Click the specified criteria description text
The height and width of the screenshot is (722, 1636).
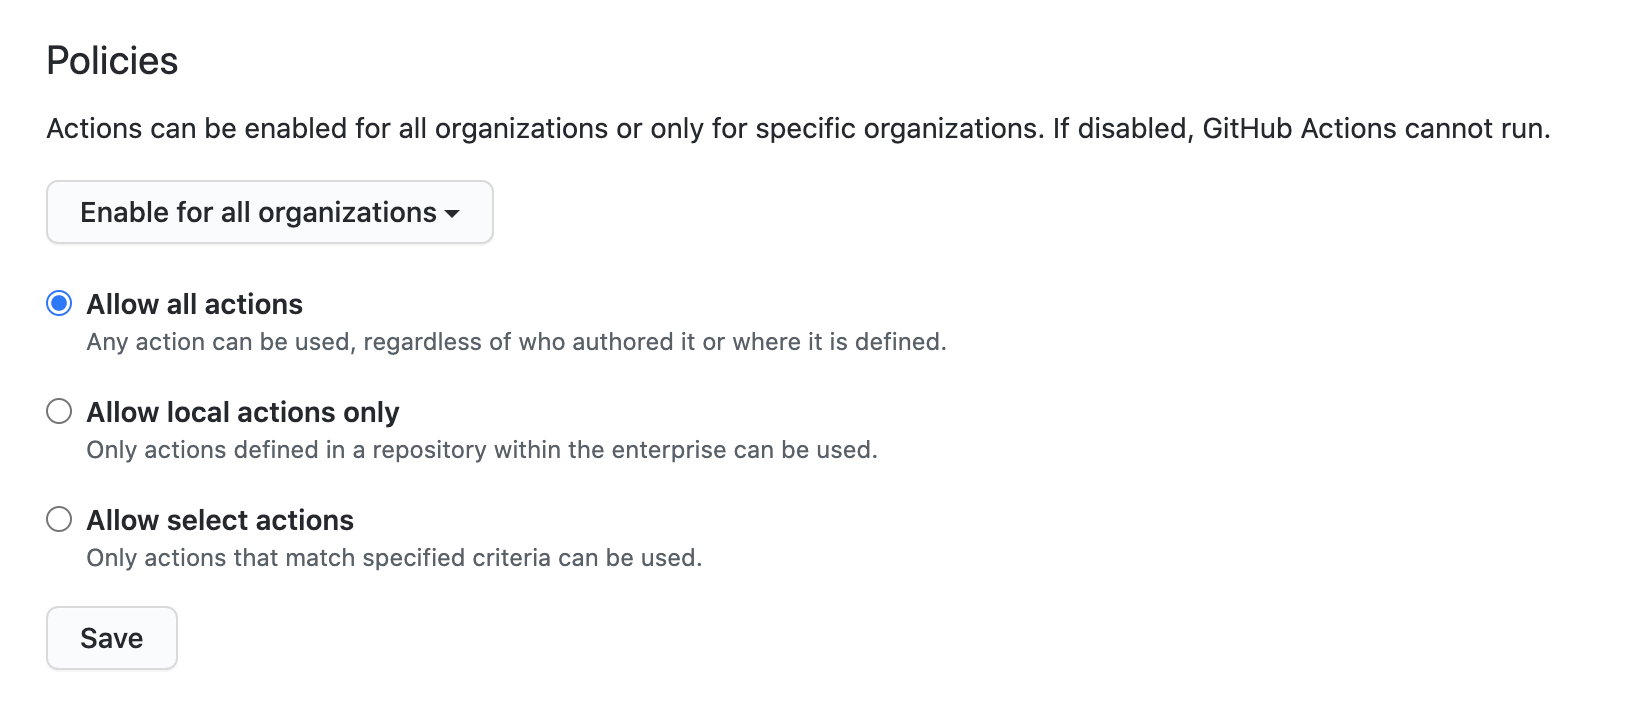click(394, 557)
